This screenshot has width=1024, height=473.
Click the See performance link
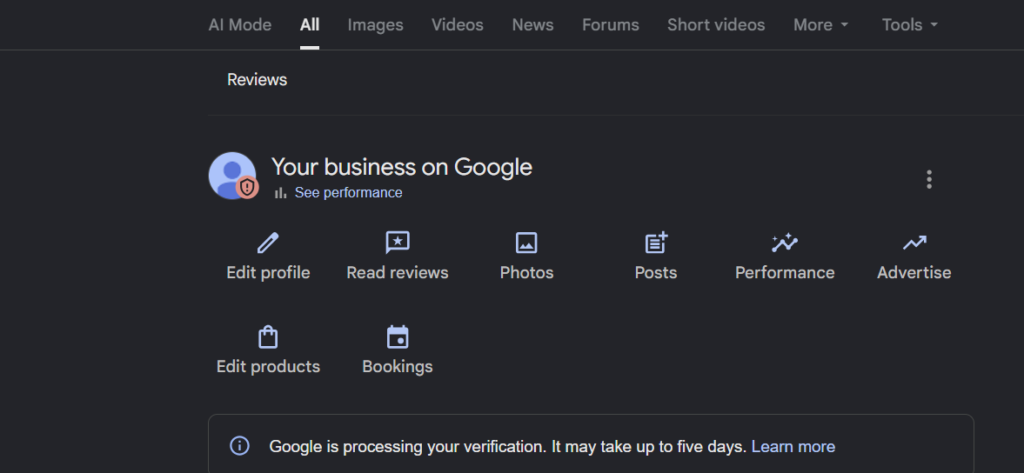pyautogui.click(x=348, y=193)
